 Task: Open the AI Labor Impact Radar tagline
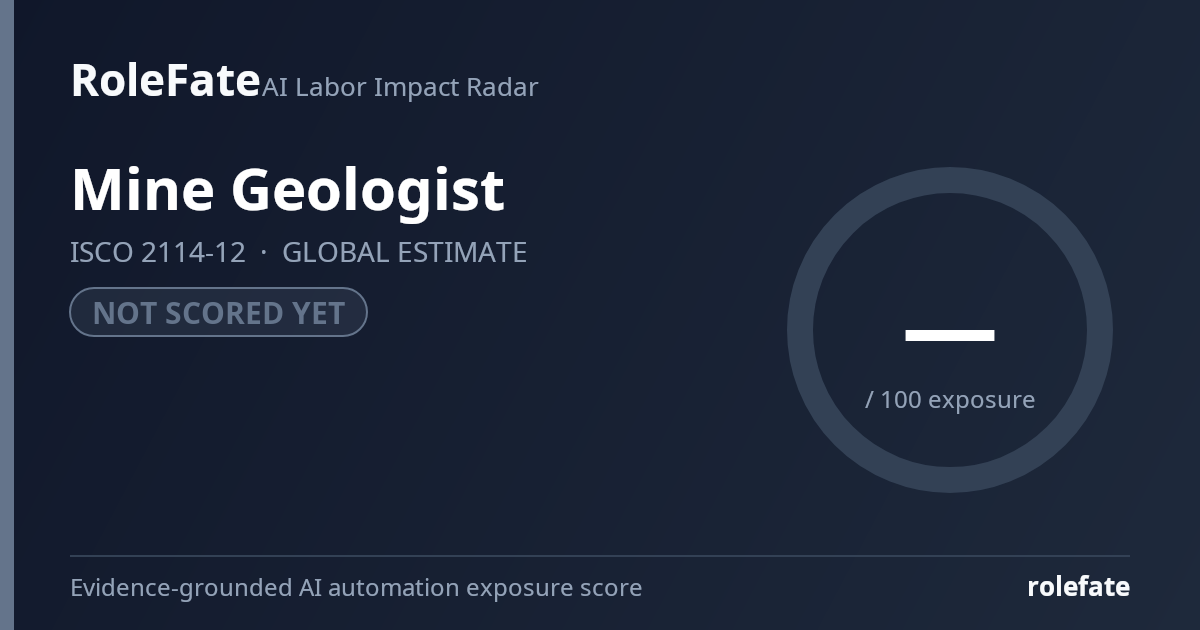400,87
